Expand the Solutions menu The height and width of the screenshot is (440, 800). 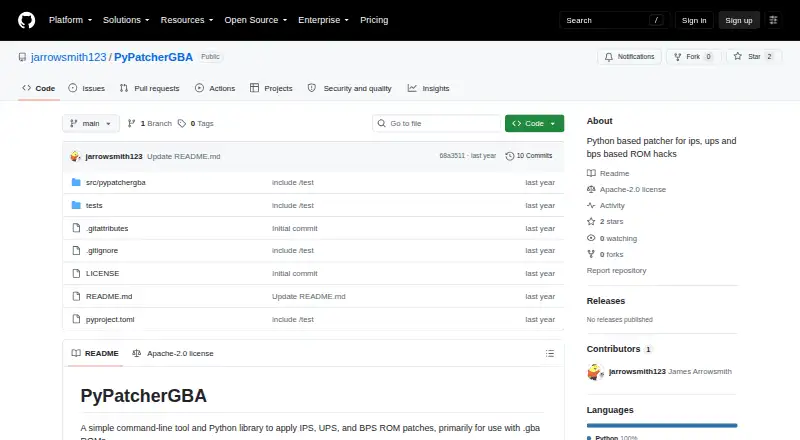point(126,20)
